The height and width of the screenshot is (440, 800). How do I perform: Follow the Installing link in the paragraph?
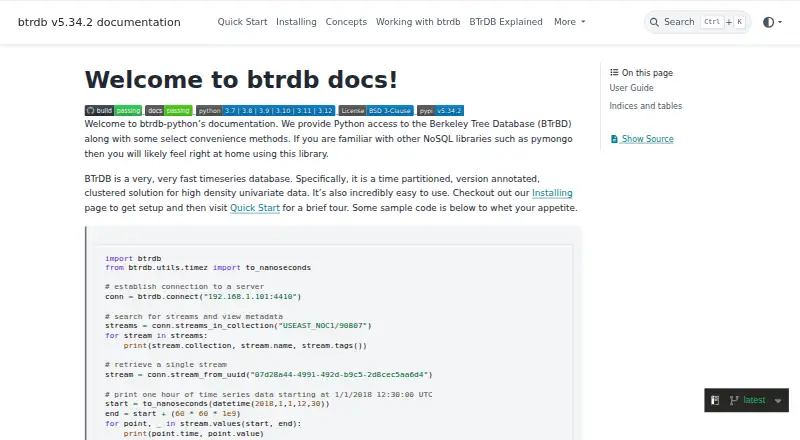[x=552, y=193]
